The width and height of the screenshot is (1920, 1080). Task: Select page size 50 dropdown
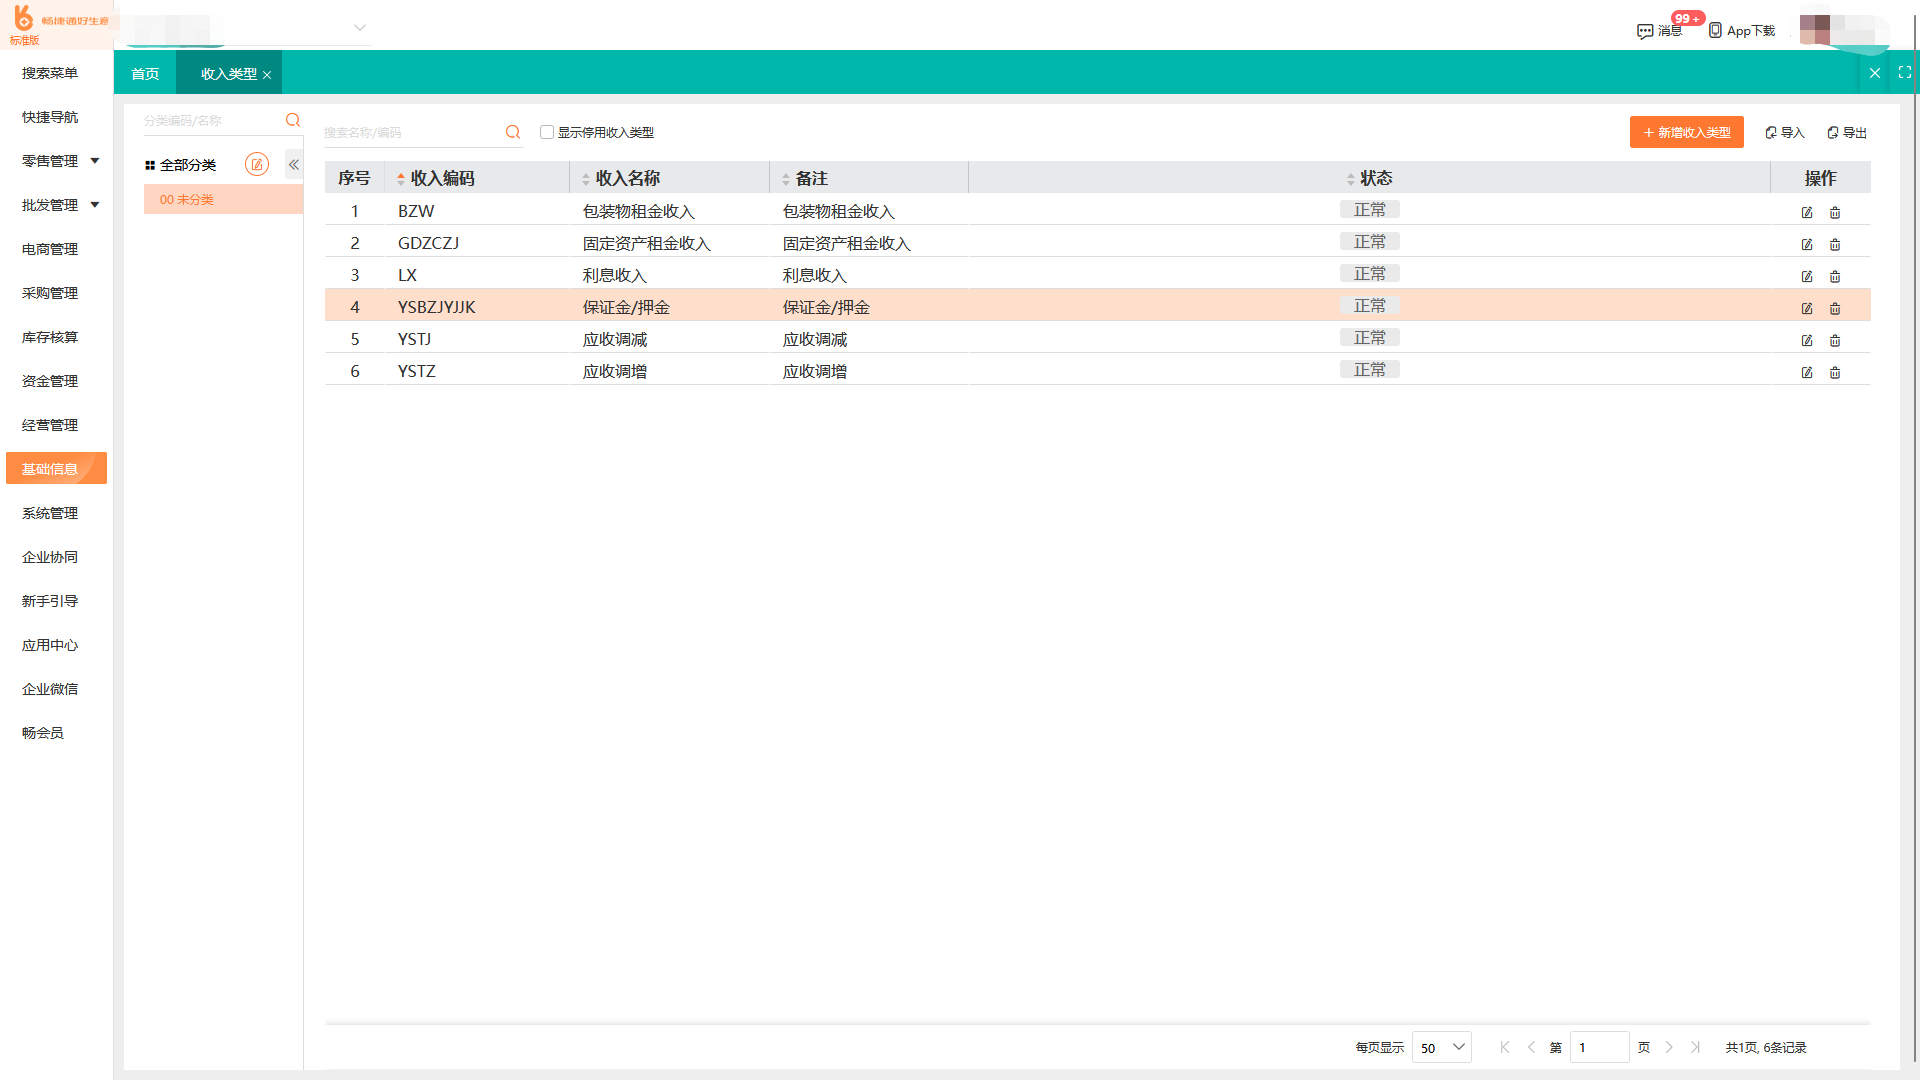tap(1440, 1047)
